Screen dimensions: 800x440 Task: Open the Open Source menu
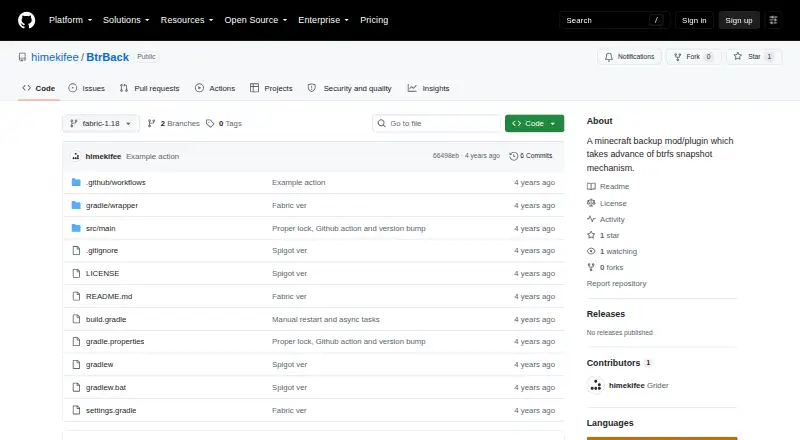click(256, 20)
